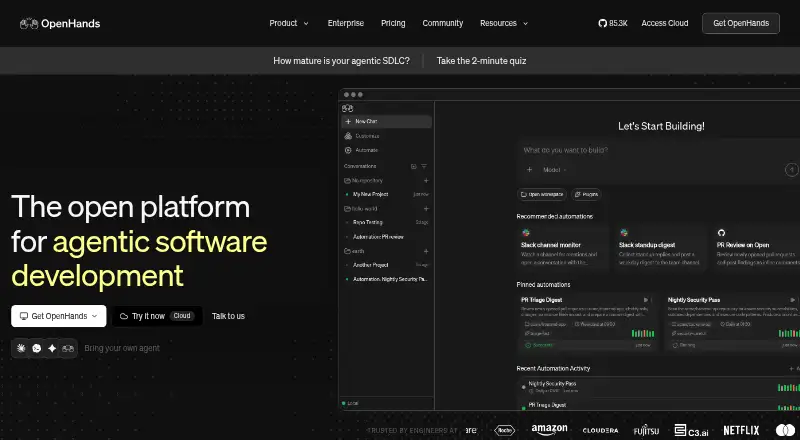The image size is (800, 440).
Task: Click the filter icon beside Conversations
Action: tap(424, 166)
